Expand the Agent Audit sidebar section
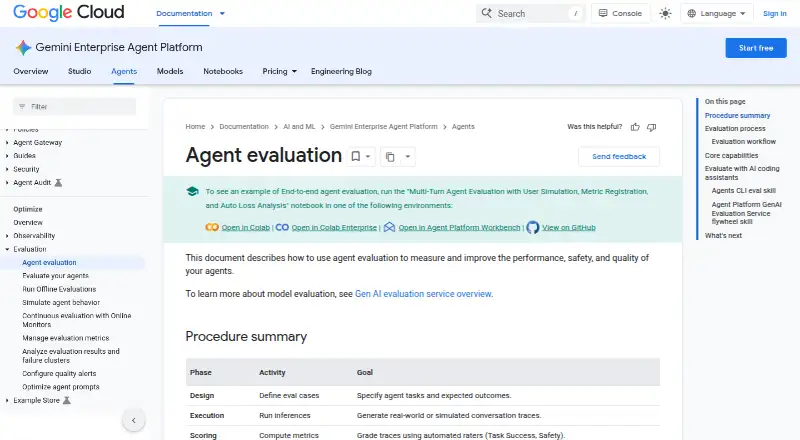Viewport: 800px width, 440px height. 7,182
